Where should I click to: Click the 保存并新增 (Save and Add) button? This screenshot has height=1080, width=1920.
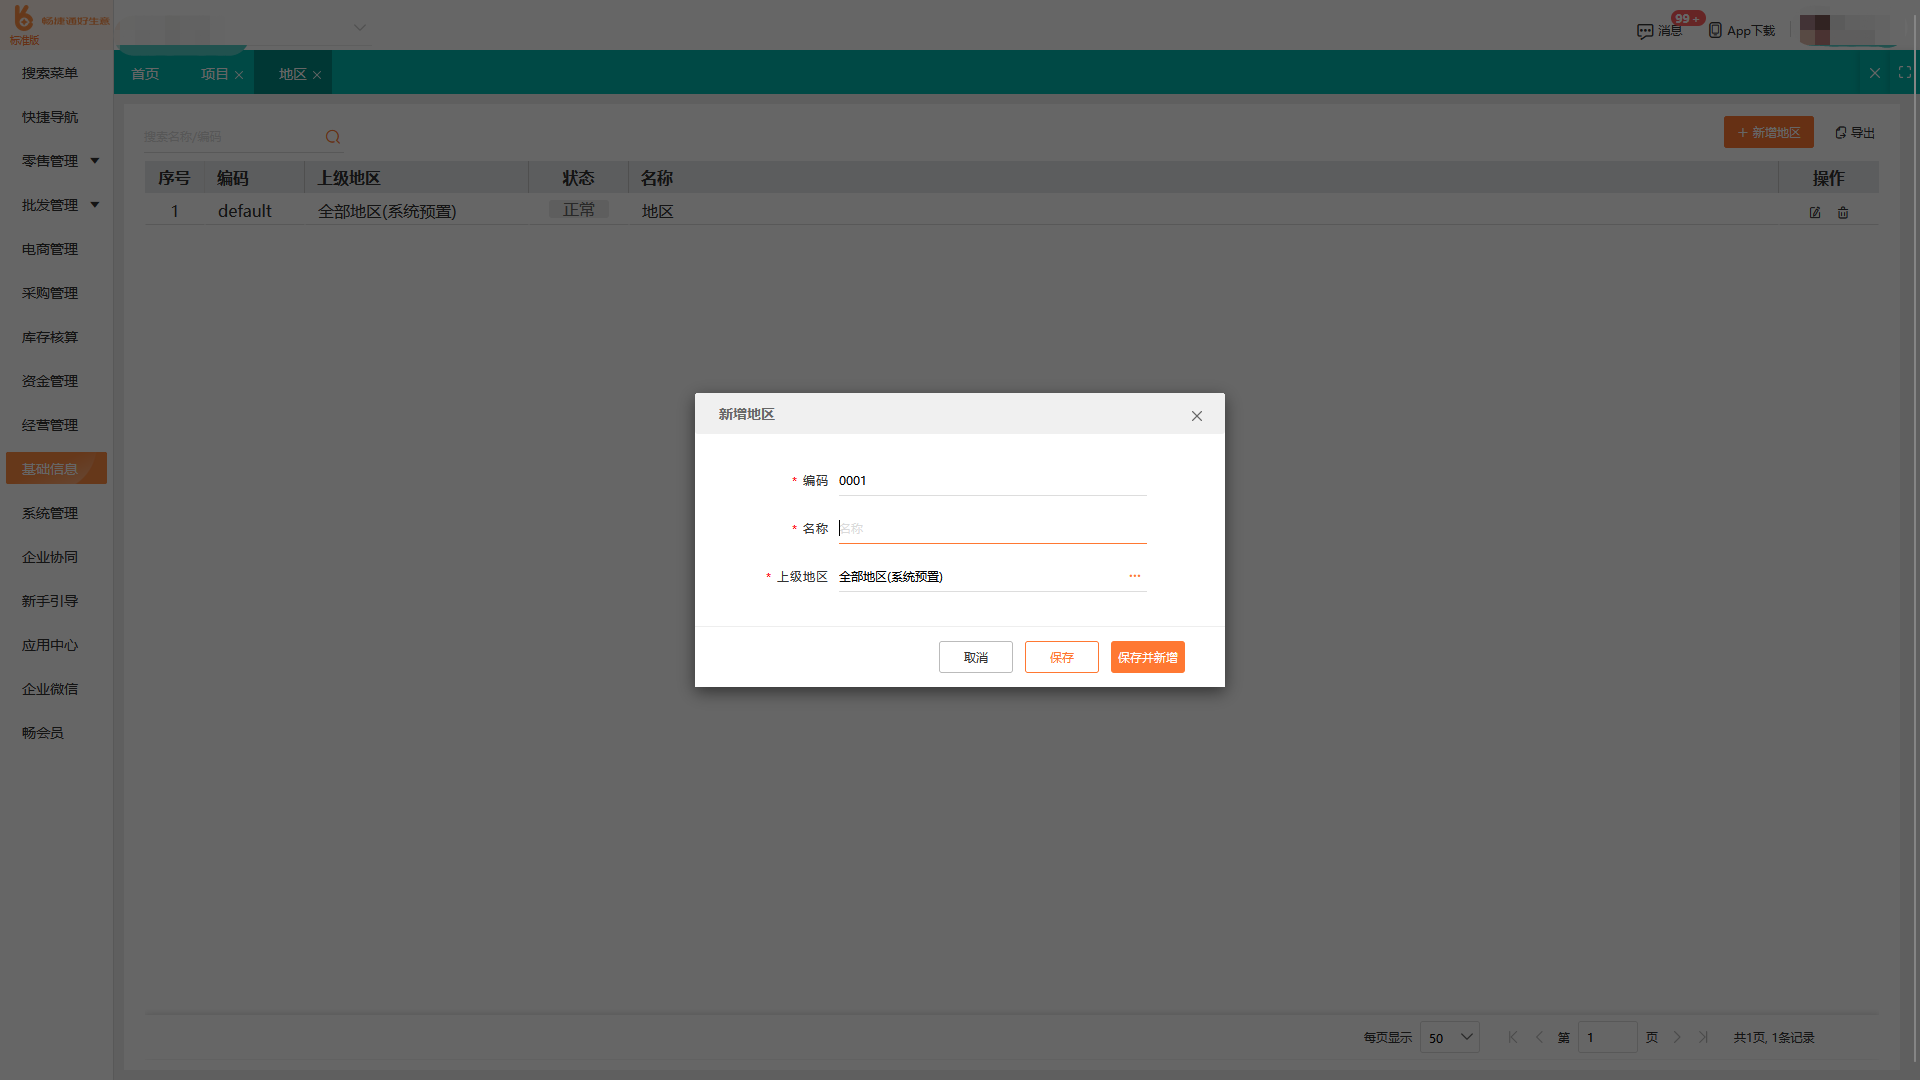[1147, 657]
